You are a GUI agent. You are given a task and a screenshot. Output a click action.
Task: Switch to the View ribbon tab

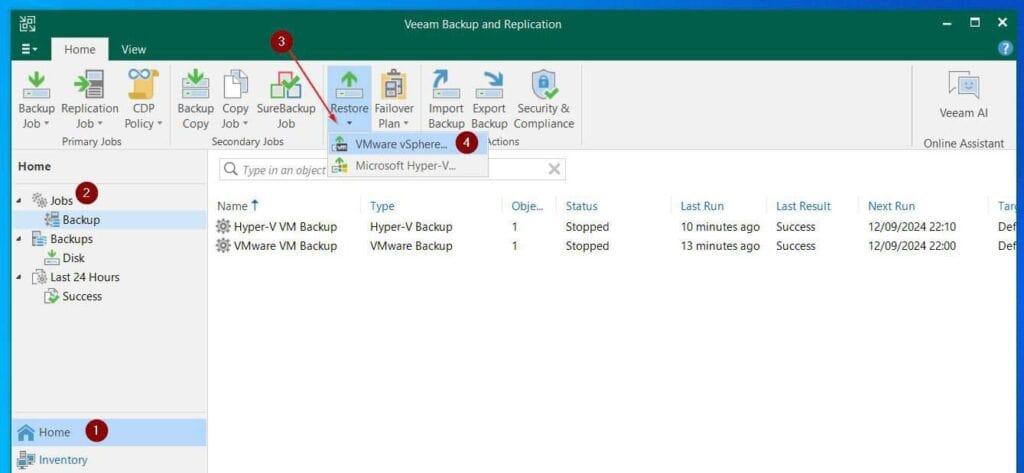tap(134, 49)
